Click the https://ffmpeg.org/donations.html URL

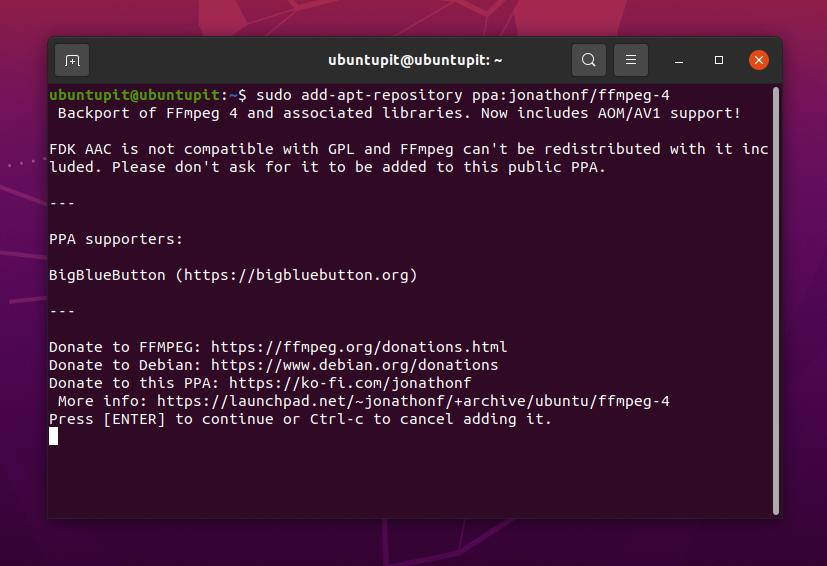pos(359,347)
